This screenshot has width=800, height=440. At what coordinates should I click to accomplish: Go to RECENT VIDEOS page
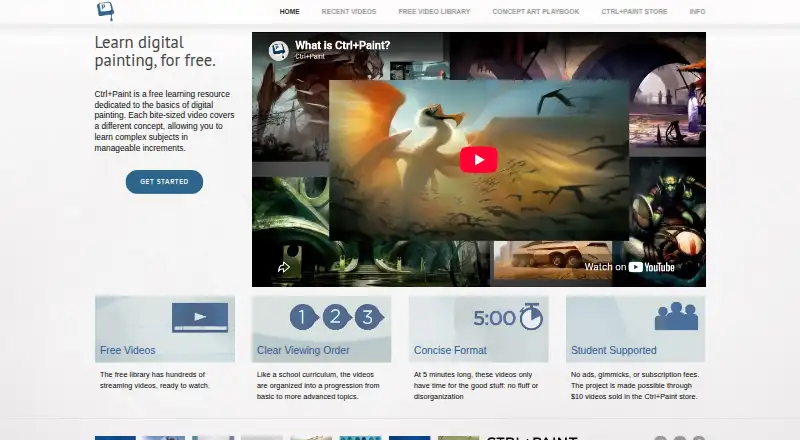348,11
